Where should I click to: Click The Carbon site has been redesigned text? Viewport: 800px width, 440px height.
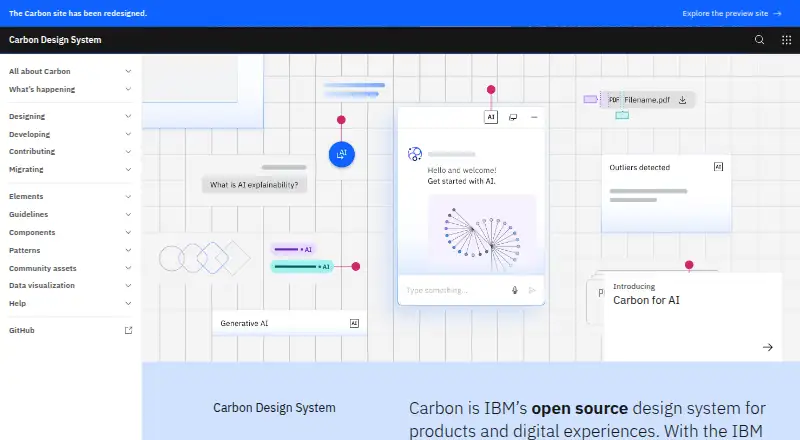[78, 13]
